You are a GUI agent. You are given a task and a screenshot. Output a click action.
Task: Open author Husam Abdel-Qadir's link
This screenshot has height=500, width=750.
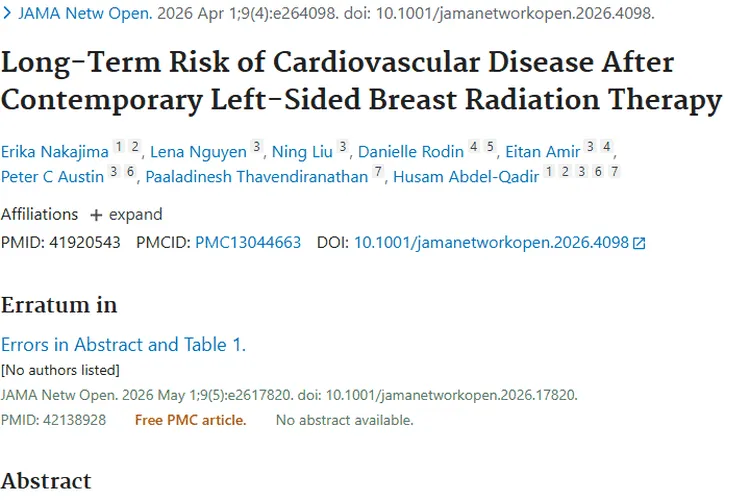[x=466, y=177]
